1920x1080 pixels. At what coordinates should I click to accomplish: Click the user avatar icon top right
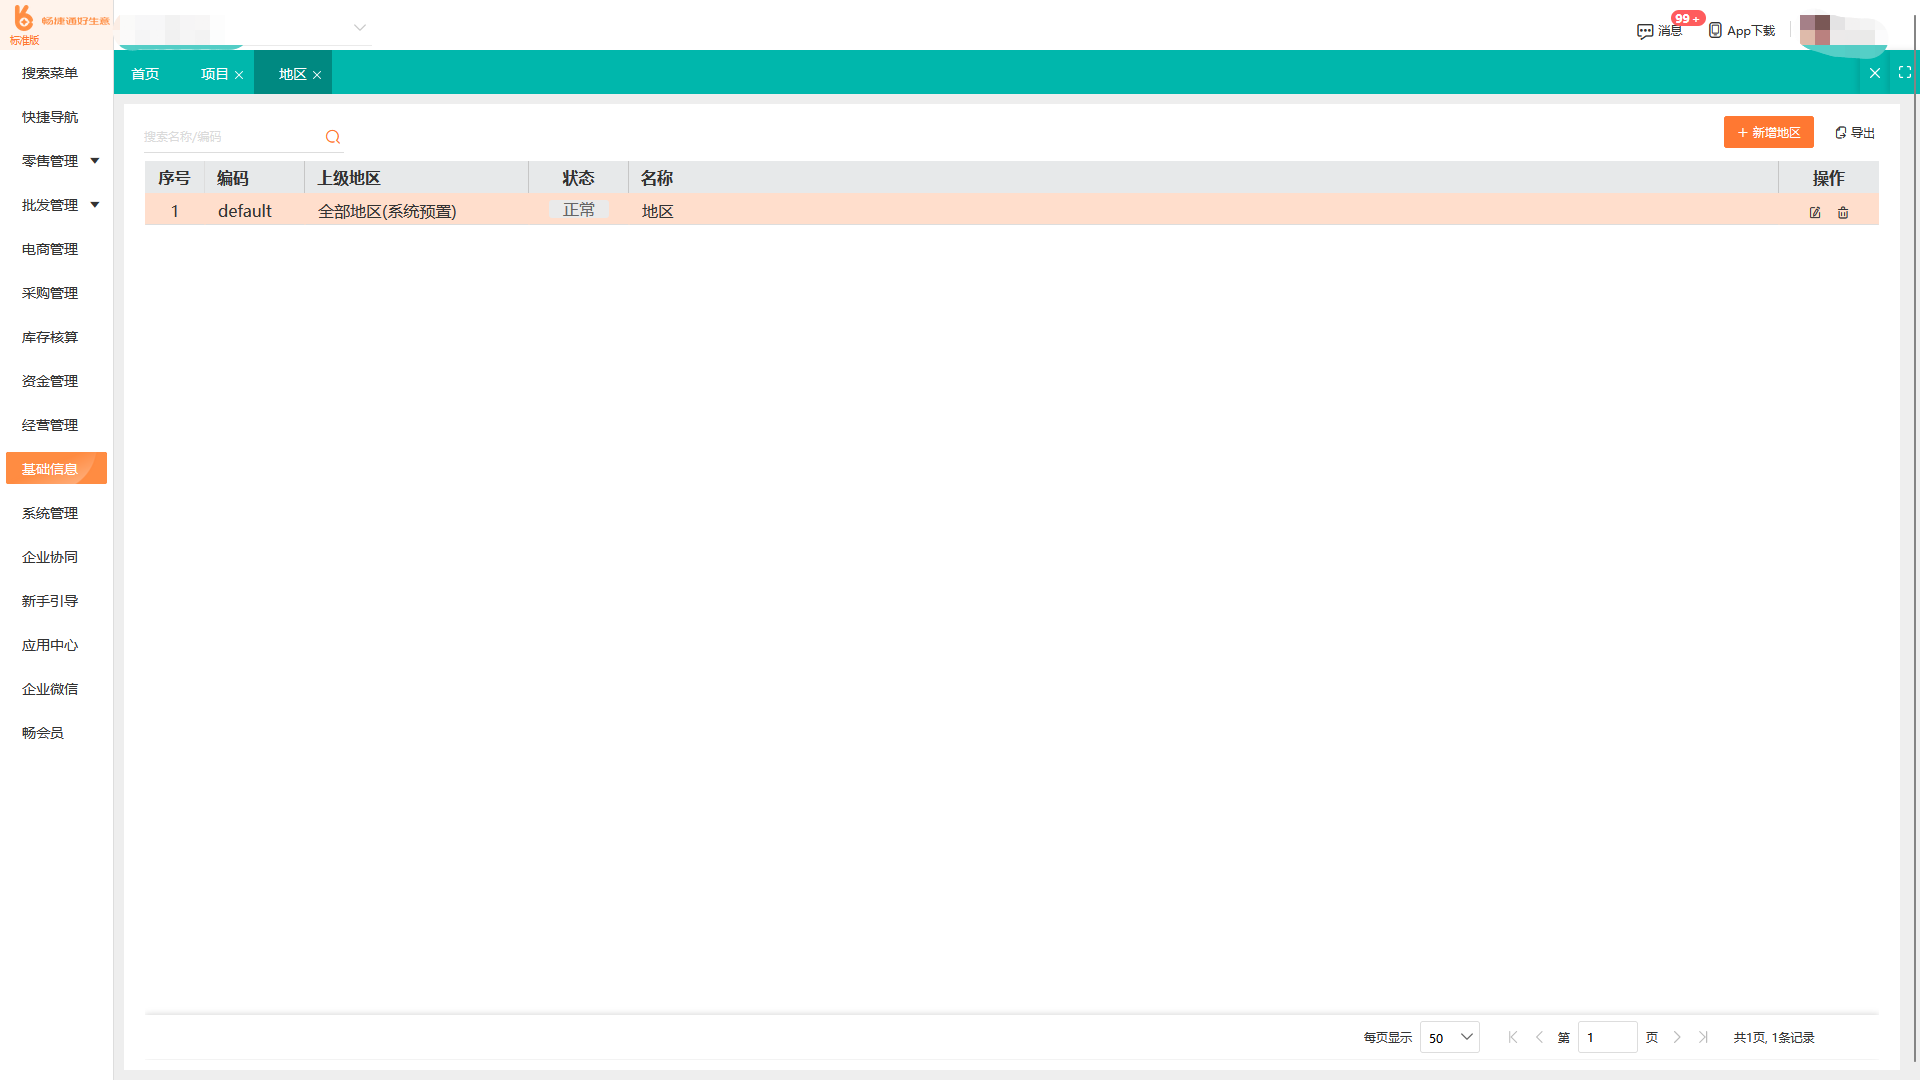tap(1817, 28)
